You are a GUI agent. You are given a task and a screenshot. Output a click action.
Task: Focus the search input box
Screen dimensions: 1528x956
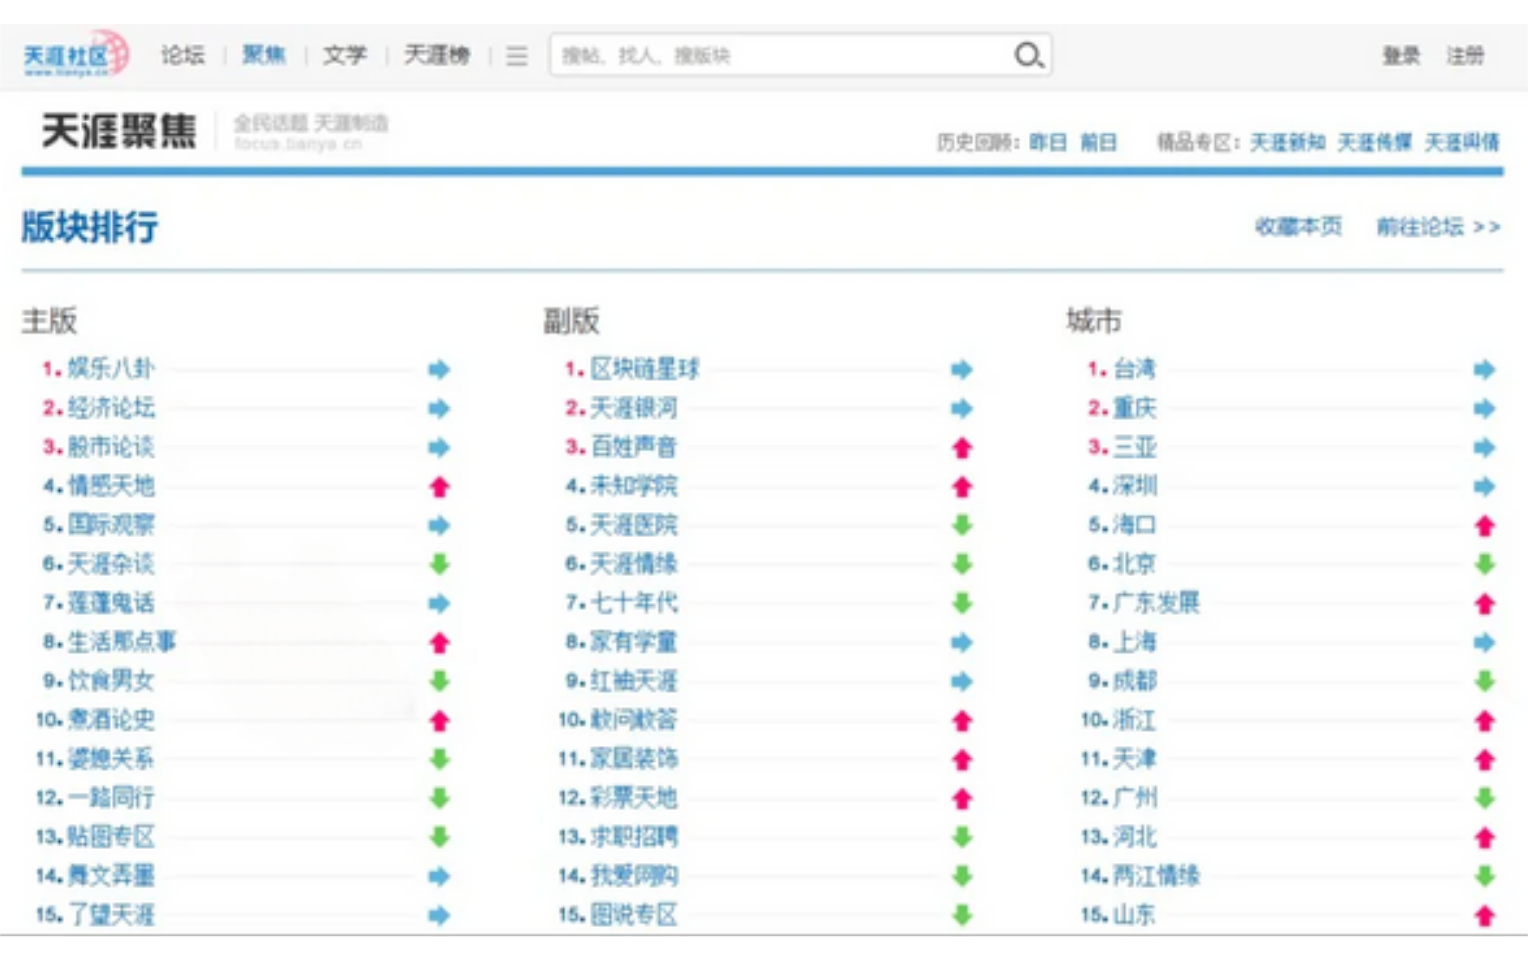point(780,55)
